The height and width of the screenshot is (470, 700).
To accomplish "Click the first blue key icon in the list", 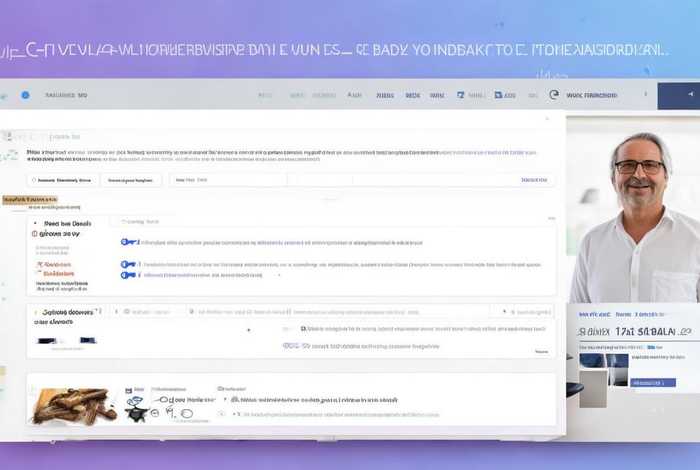I will pyautogui.click(x=129, y=242).
